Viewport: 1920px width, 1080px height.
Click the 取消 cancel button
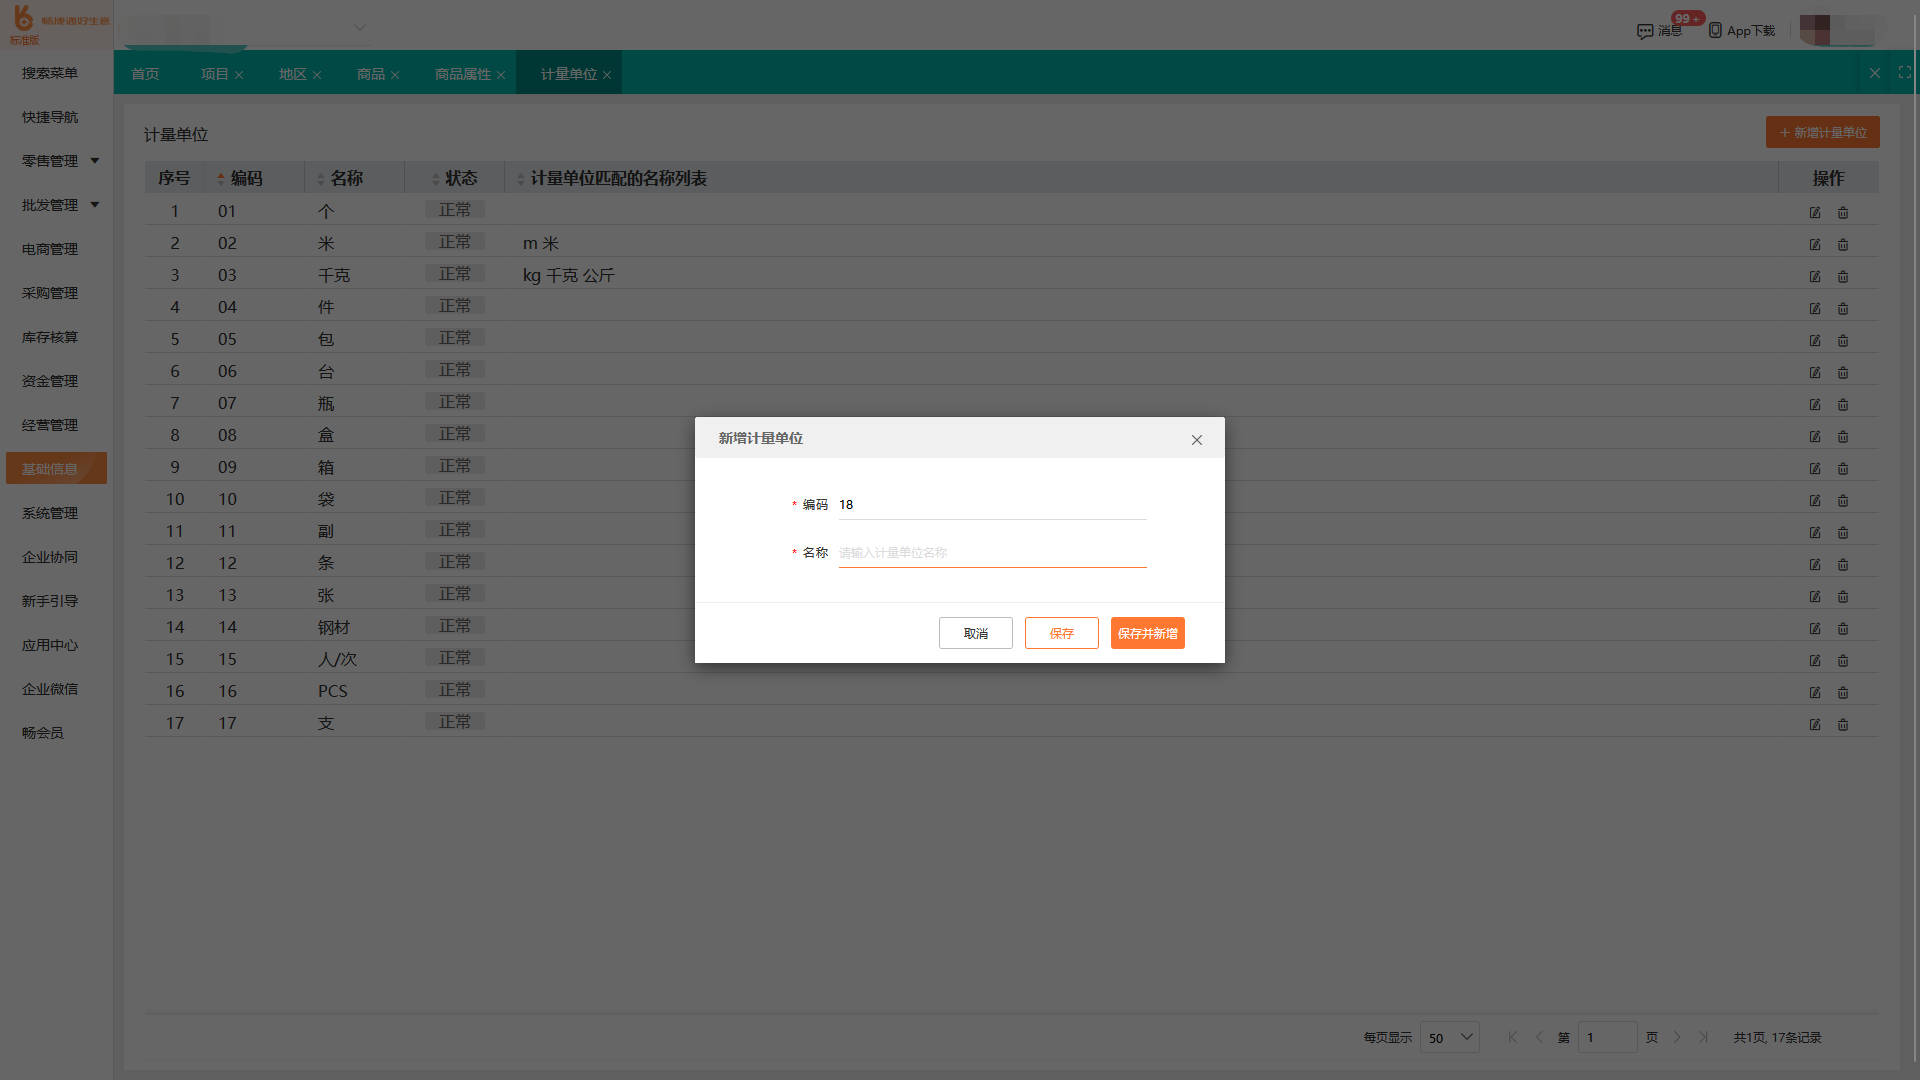(976, 633)
